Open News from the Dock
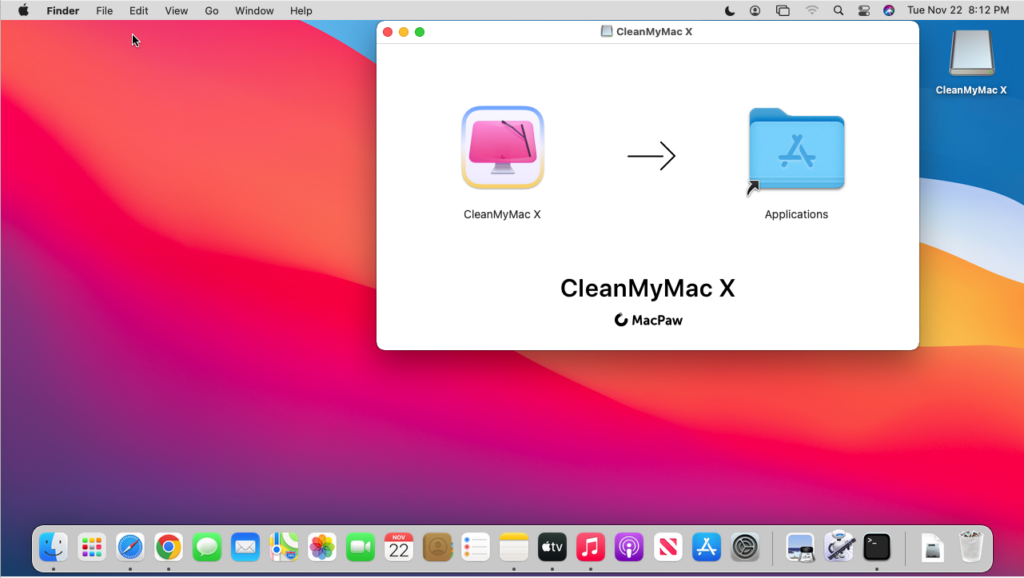This screenshot has width=1024, height=578. tap(668, 547)
